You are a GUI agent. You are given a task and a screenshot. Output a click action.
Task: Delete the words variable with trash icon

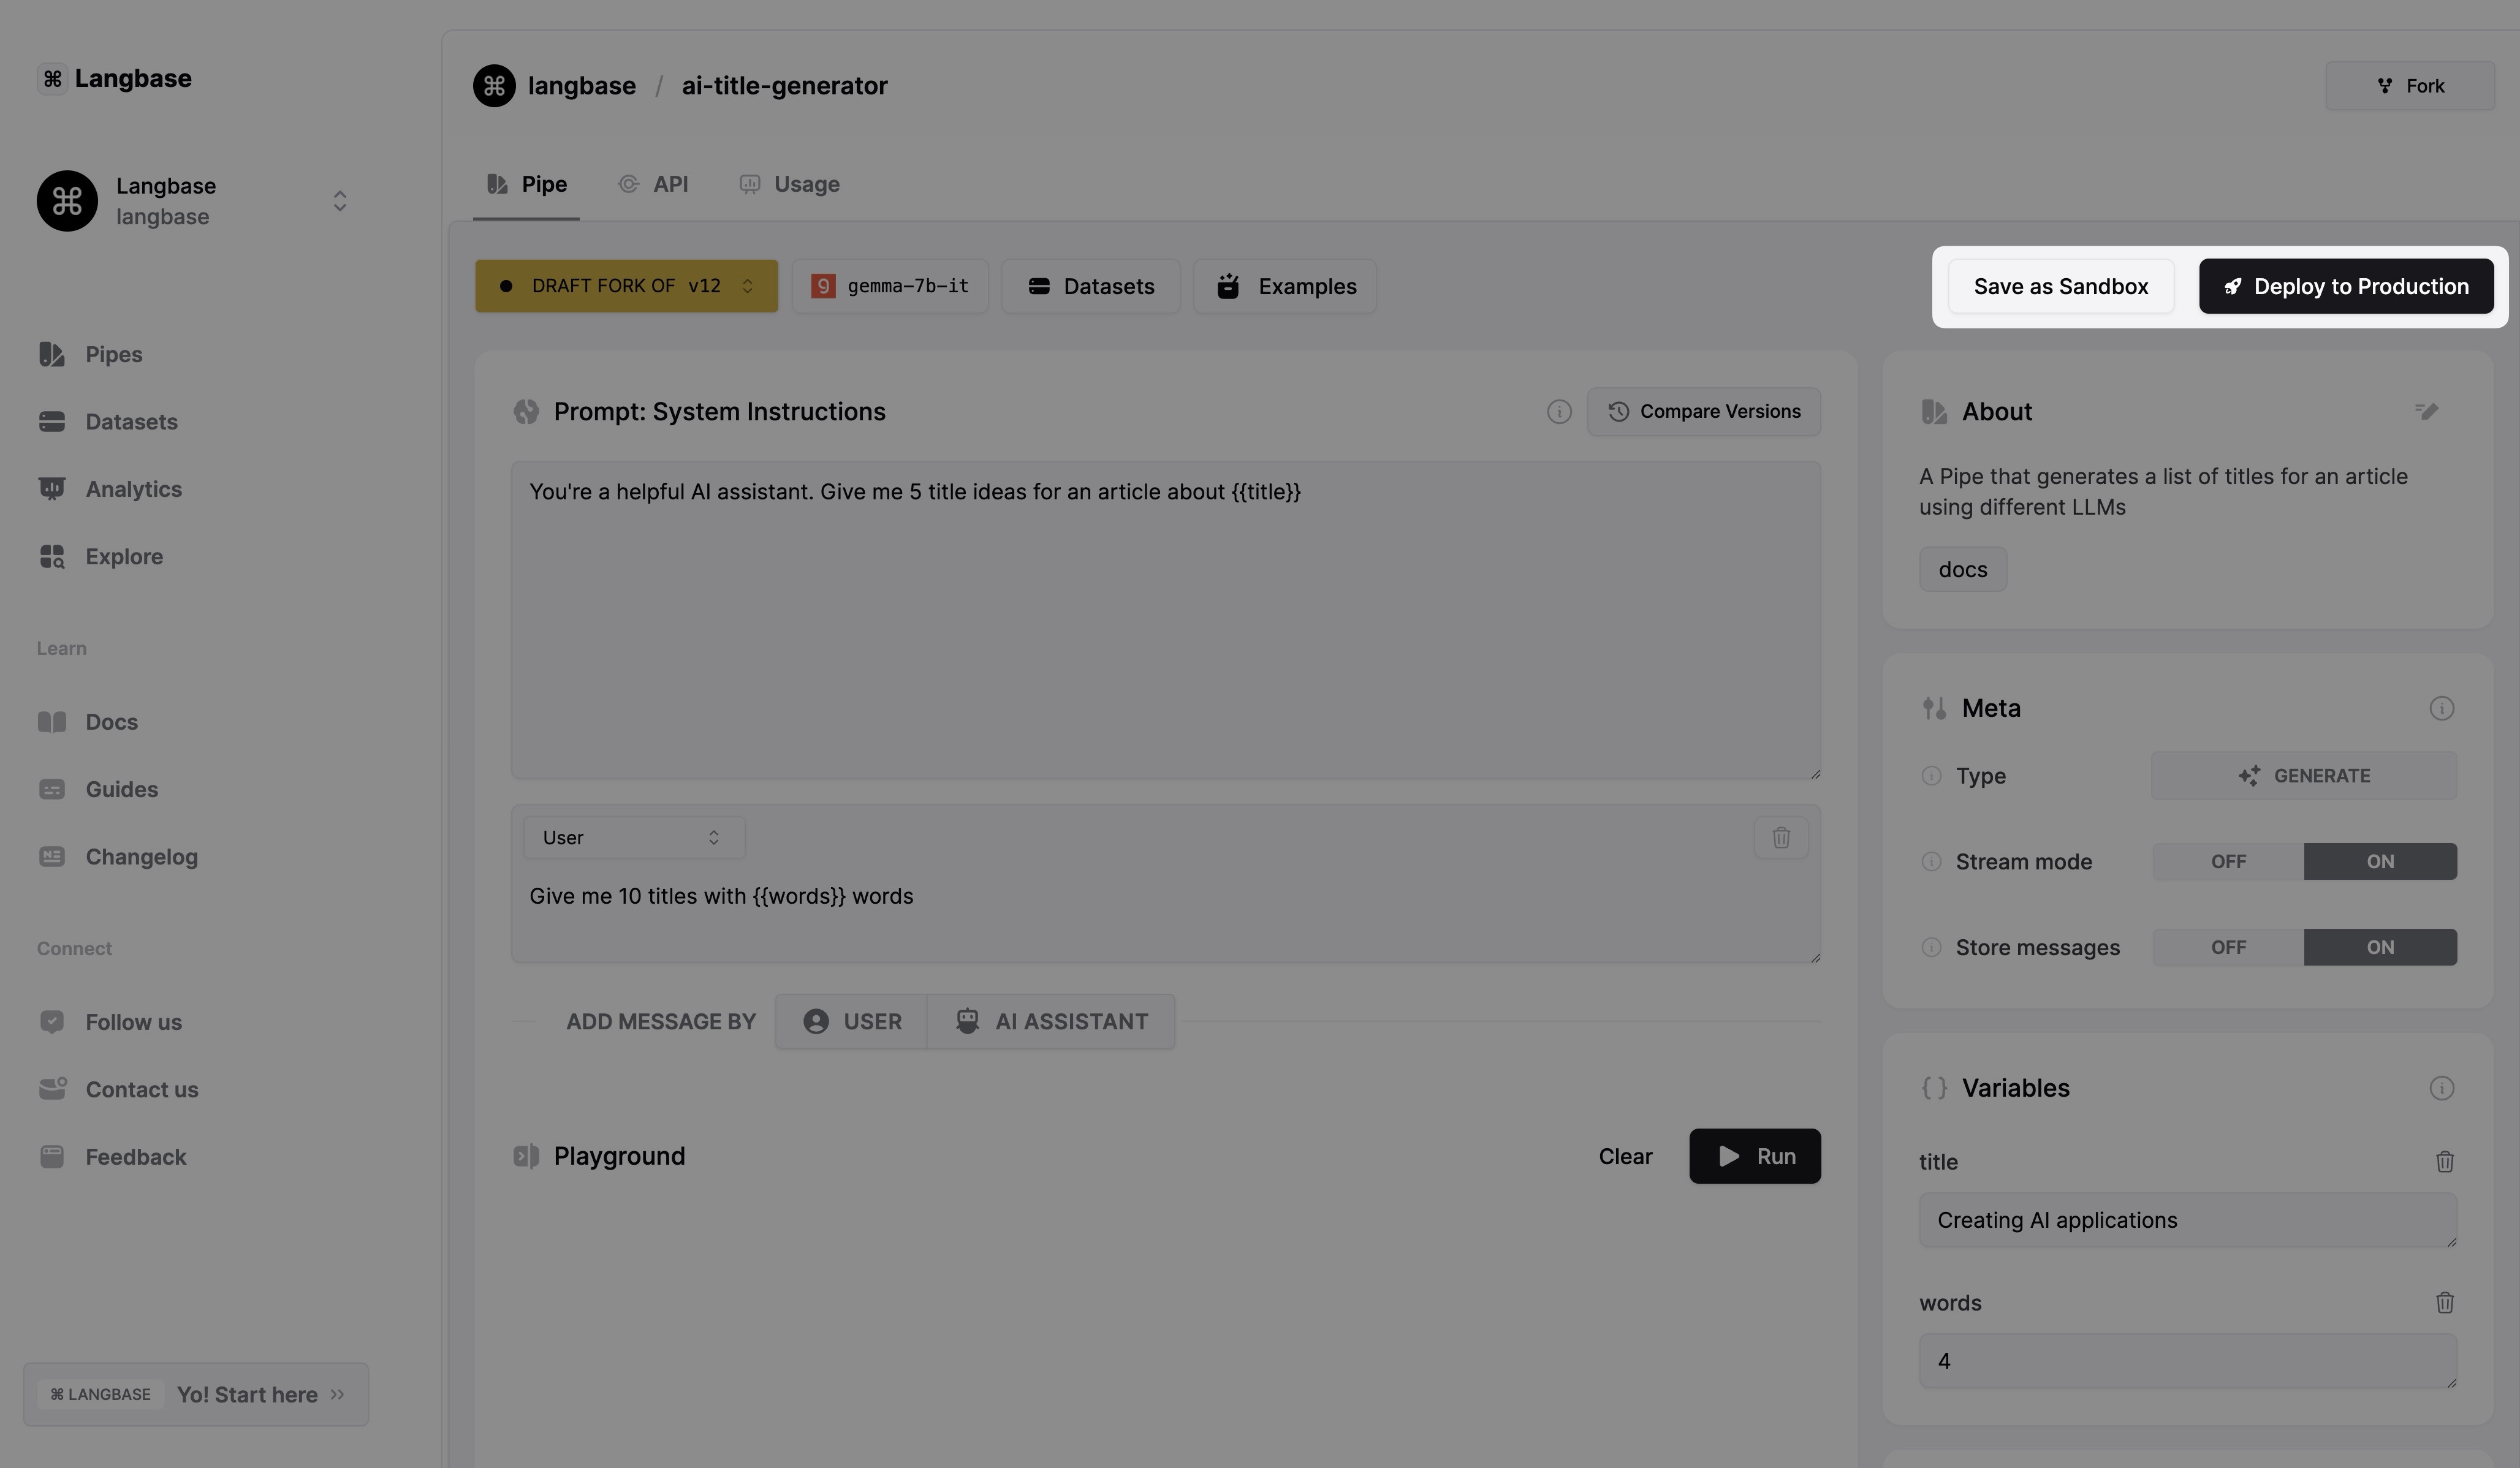coord(2444,1302)
